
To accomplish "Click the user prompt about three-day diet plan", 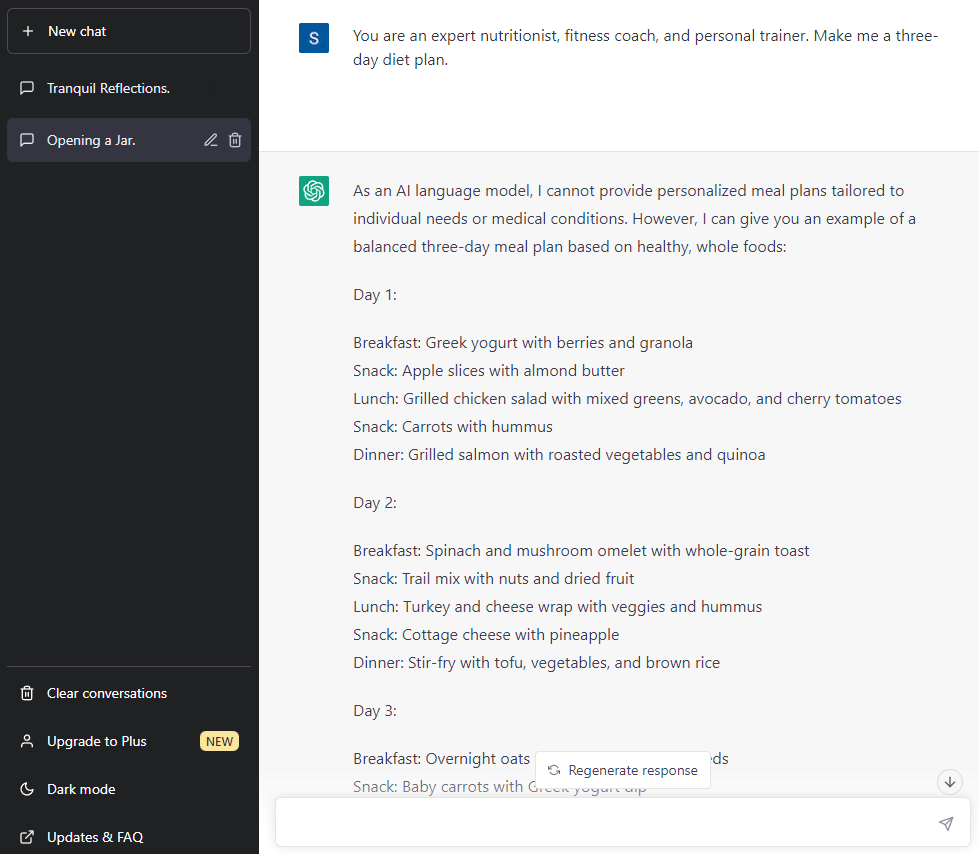I will point(646,47).
